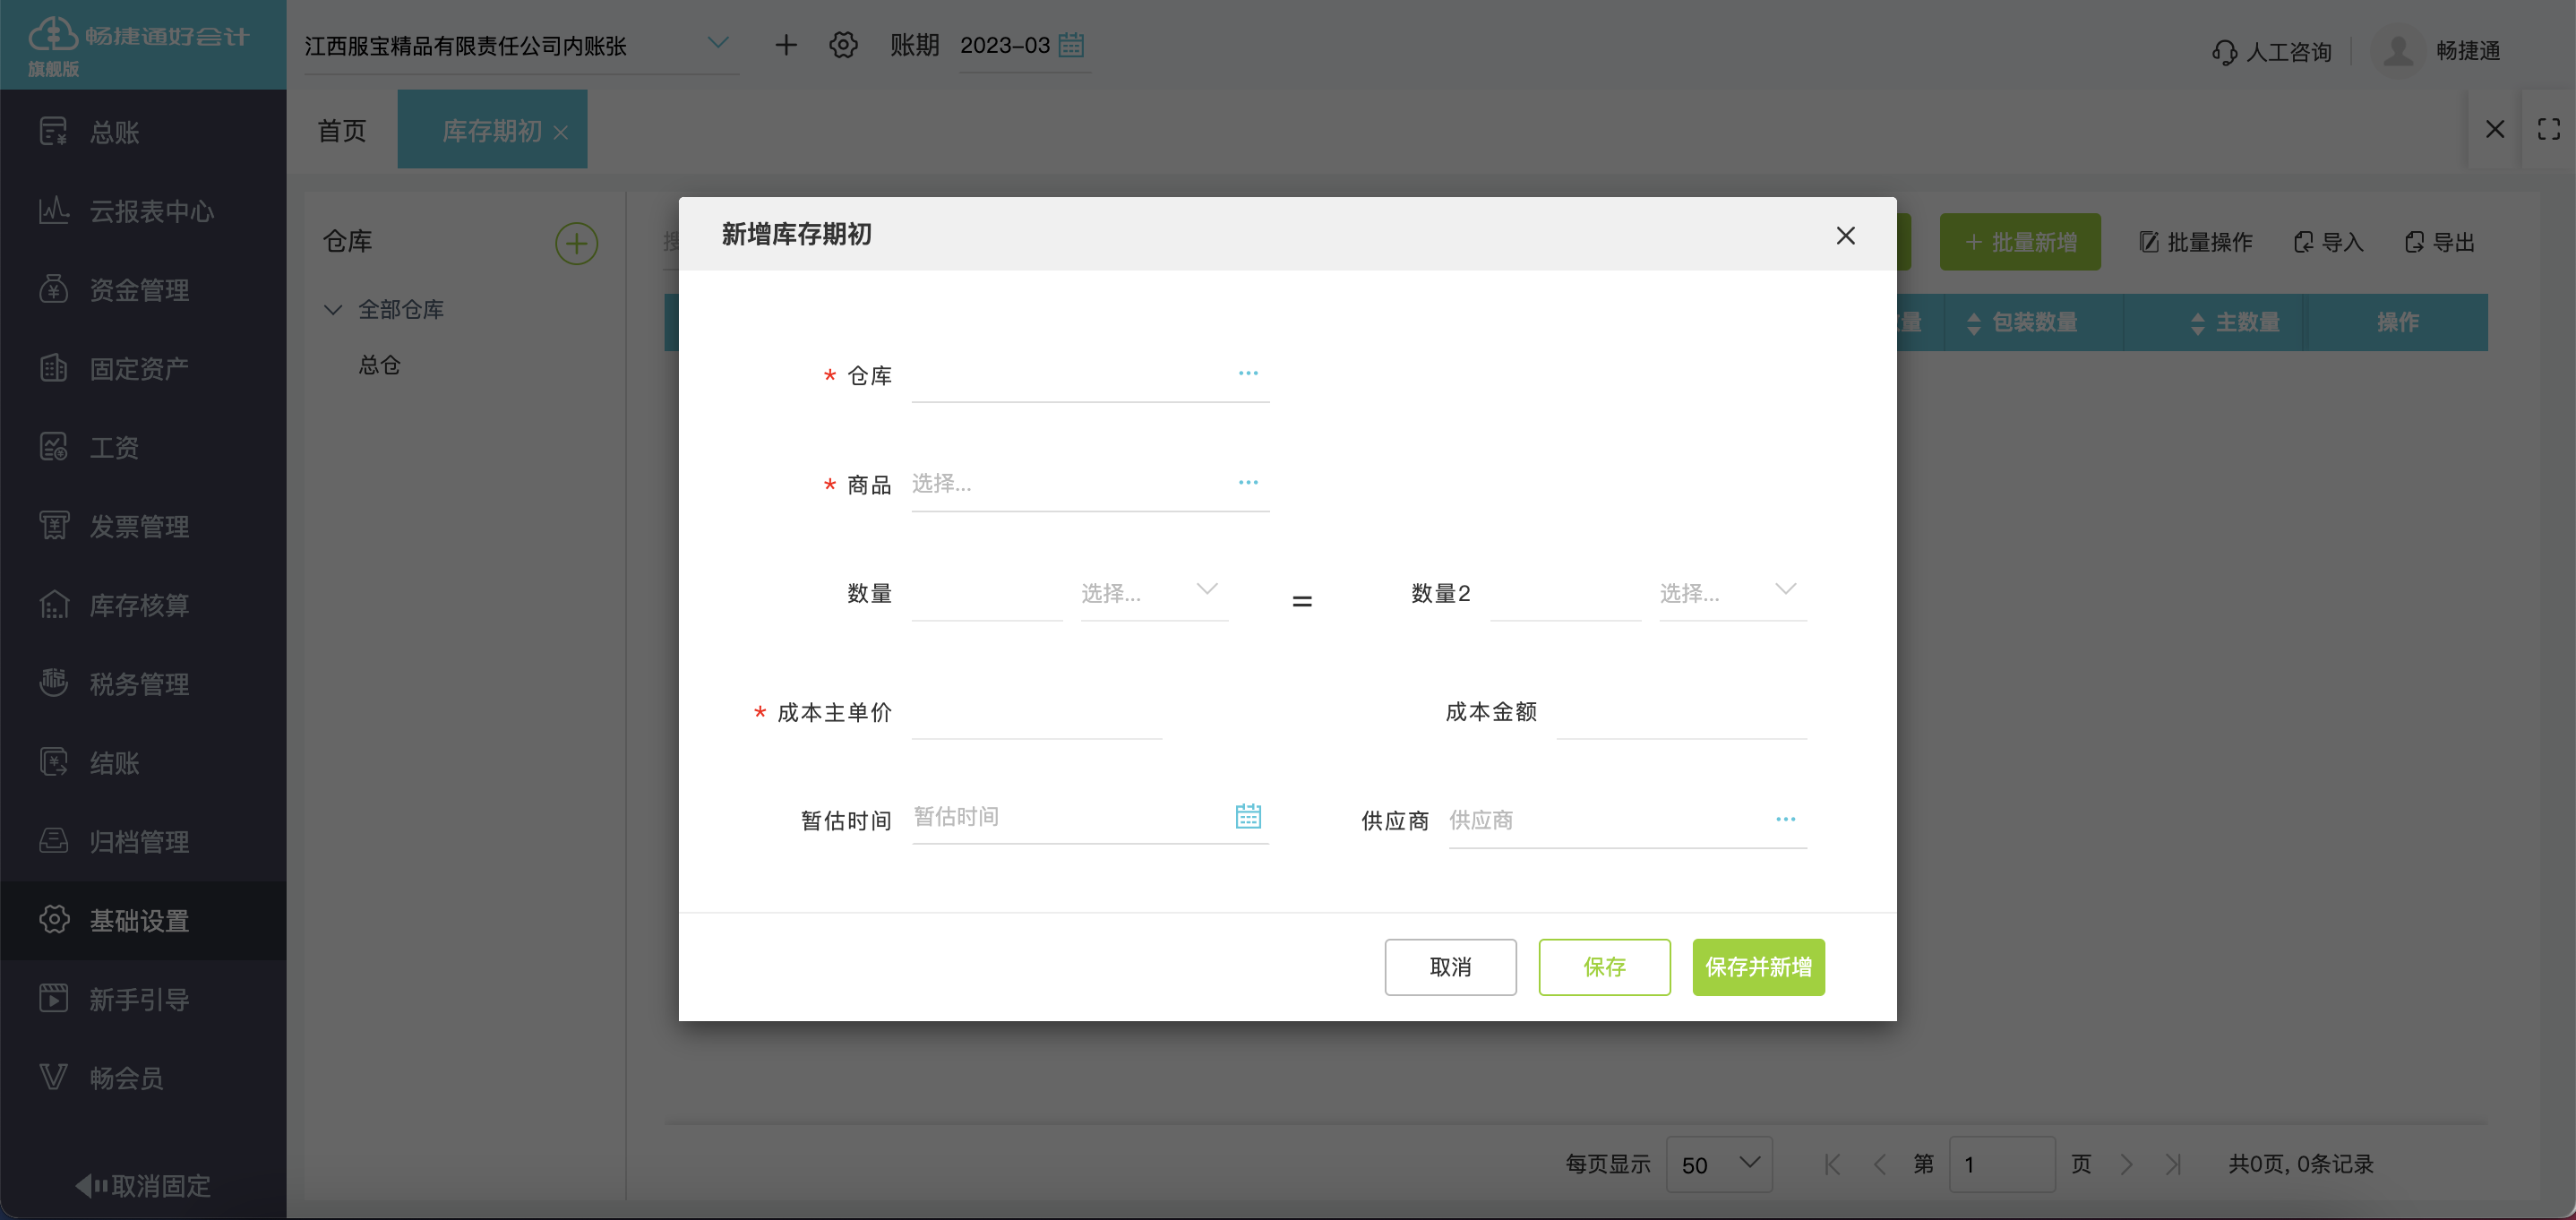Click the 账期 calendar icon
This screenshot has height=1220, width=2576.
click(x=1068, y=44)
